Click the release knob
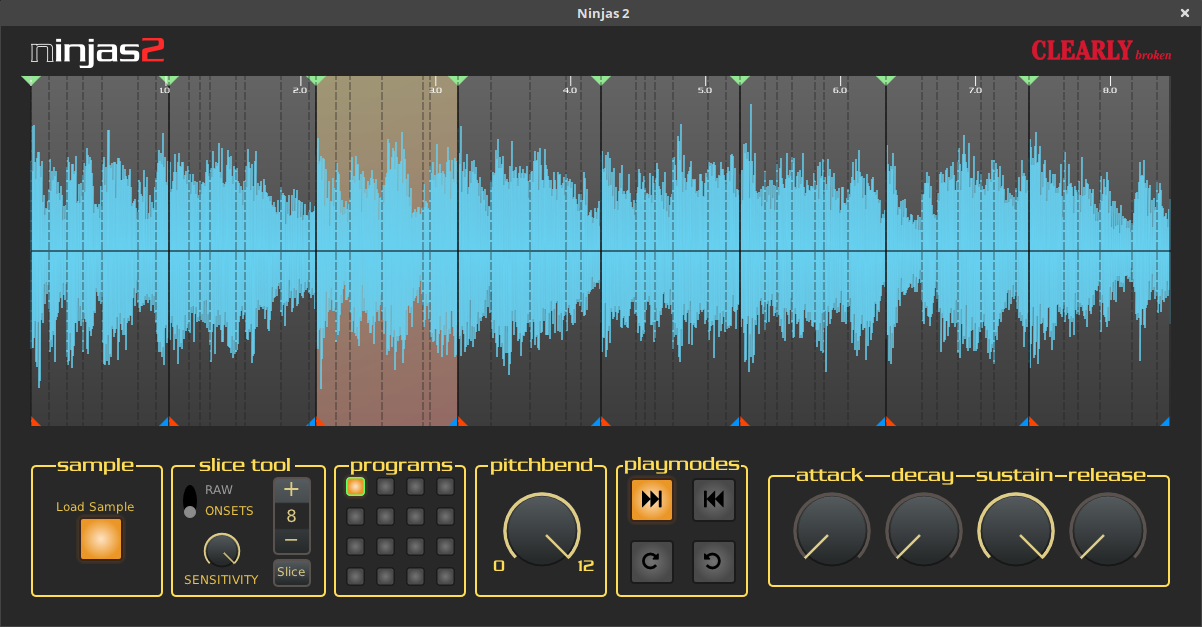 click(x=1107, y=530)
